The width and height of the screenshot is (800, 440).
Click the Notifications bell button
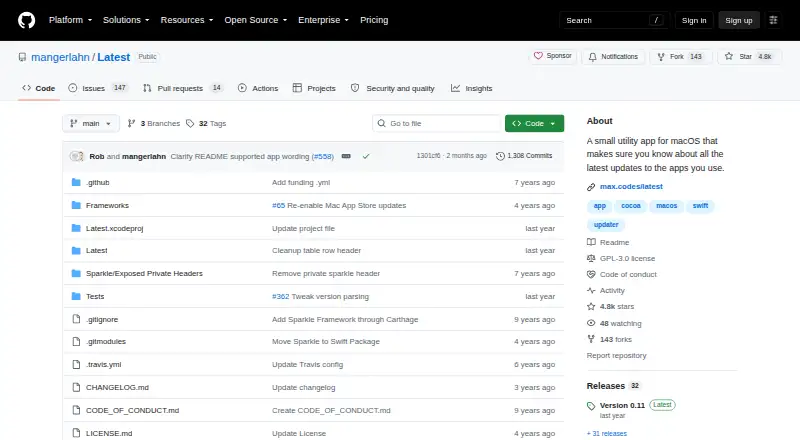614,57
